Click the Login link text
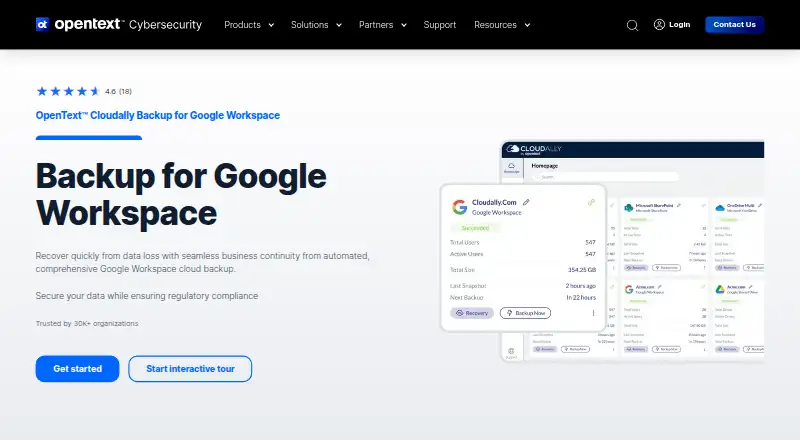This screenshot has height=440, width=800. [x=680, y=25]
